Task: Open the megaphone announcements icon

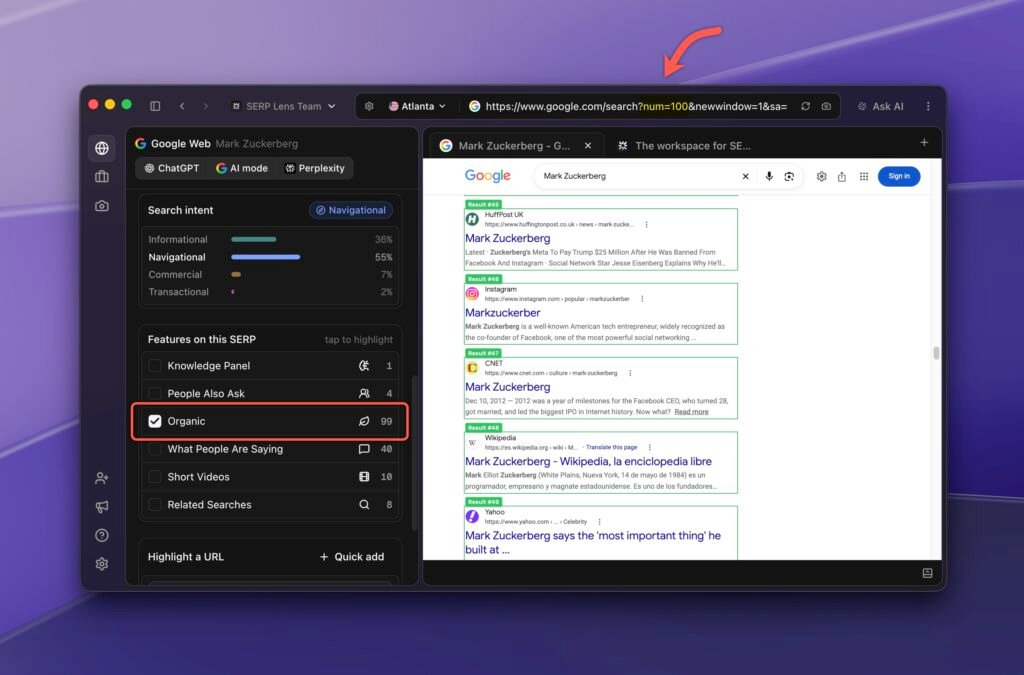Action: click(x=102, y=507)
